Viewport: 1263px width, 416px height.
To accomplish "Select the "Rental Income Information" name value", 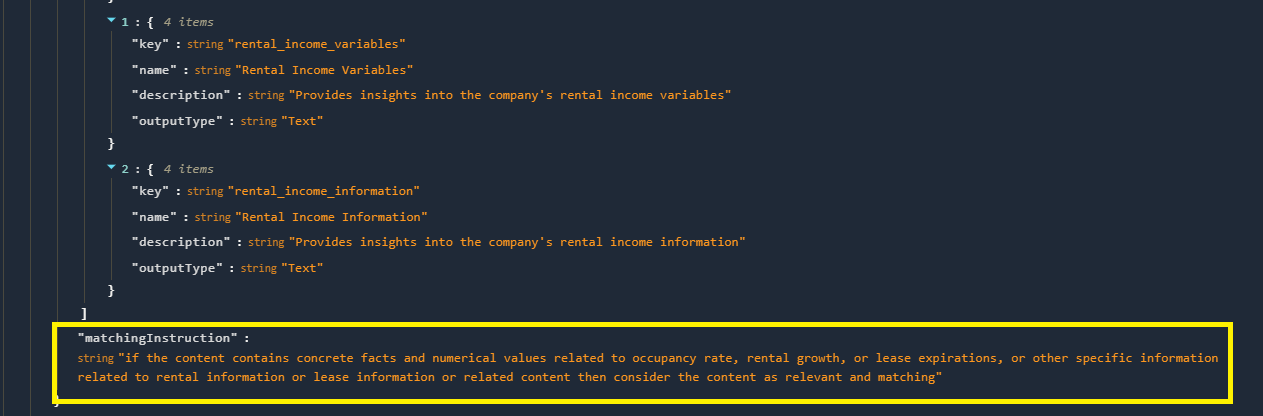I will [331, 217].
